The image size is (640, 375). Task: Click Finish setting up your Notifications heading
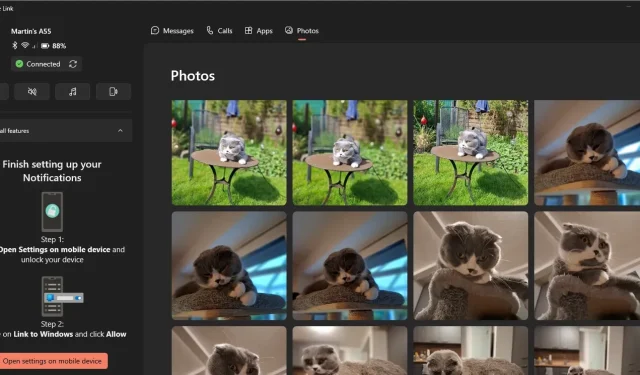coord(52,171)
